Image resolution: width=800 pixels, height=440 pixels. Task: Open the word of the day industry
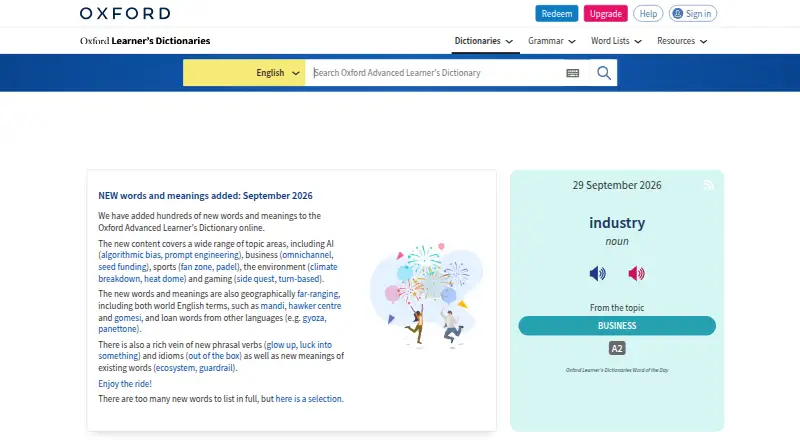tap(617, 223)
